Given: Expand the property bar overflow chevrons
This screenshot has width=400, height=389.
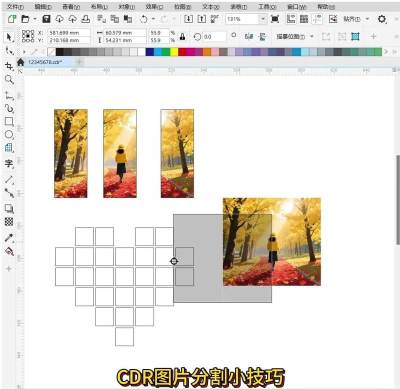Looking at the screenshot, I should click(x=395, y=36).
